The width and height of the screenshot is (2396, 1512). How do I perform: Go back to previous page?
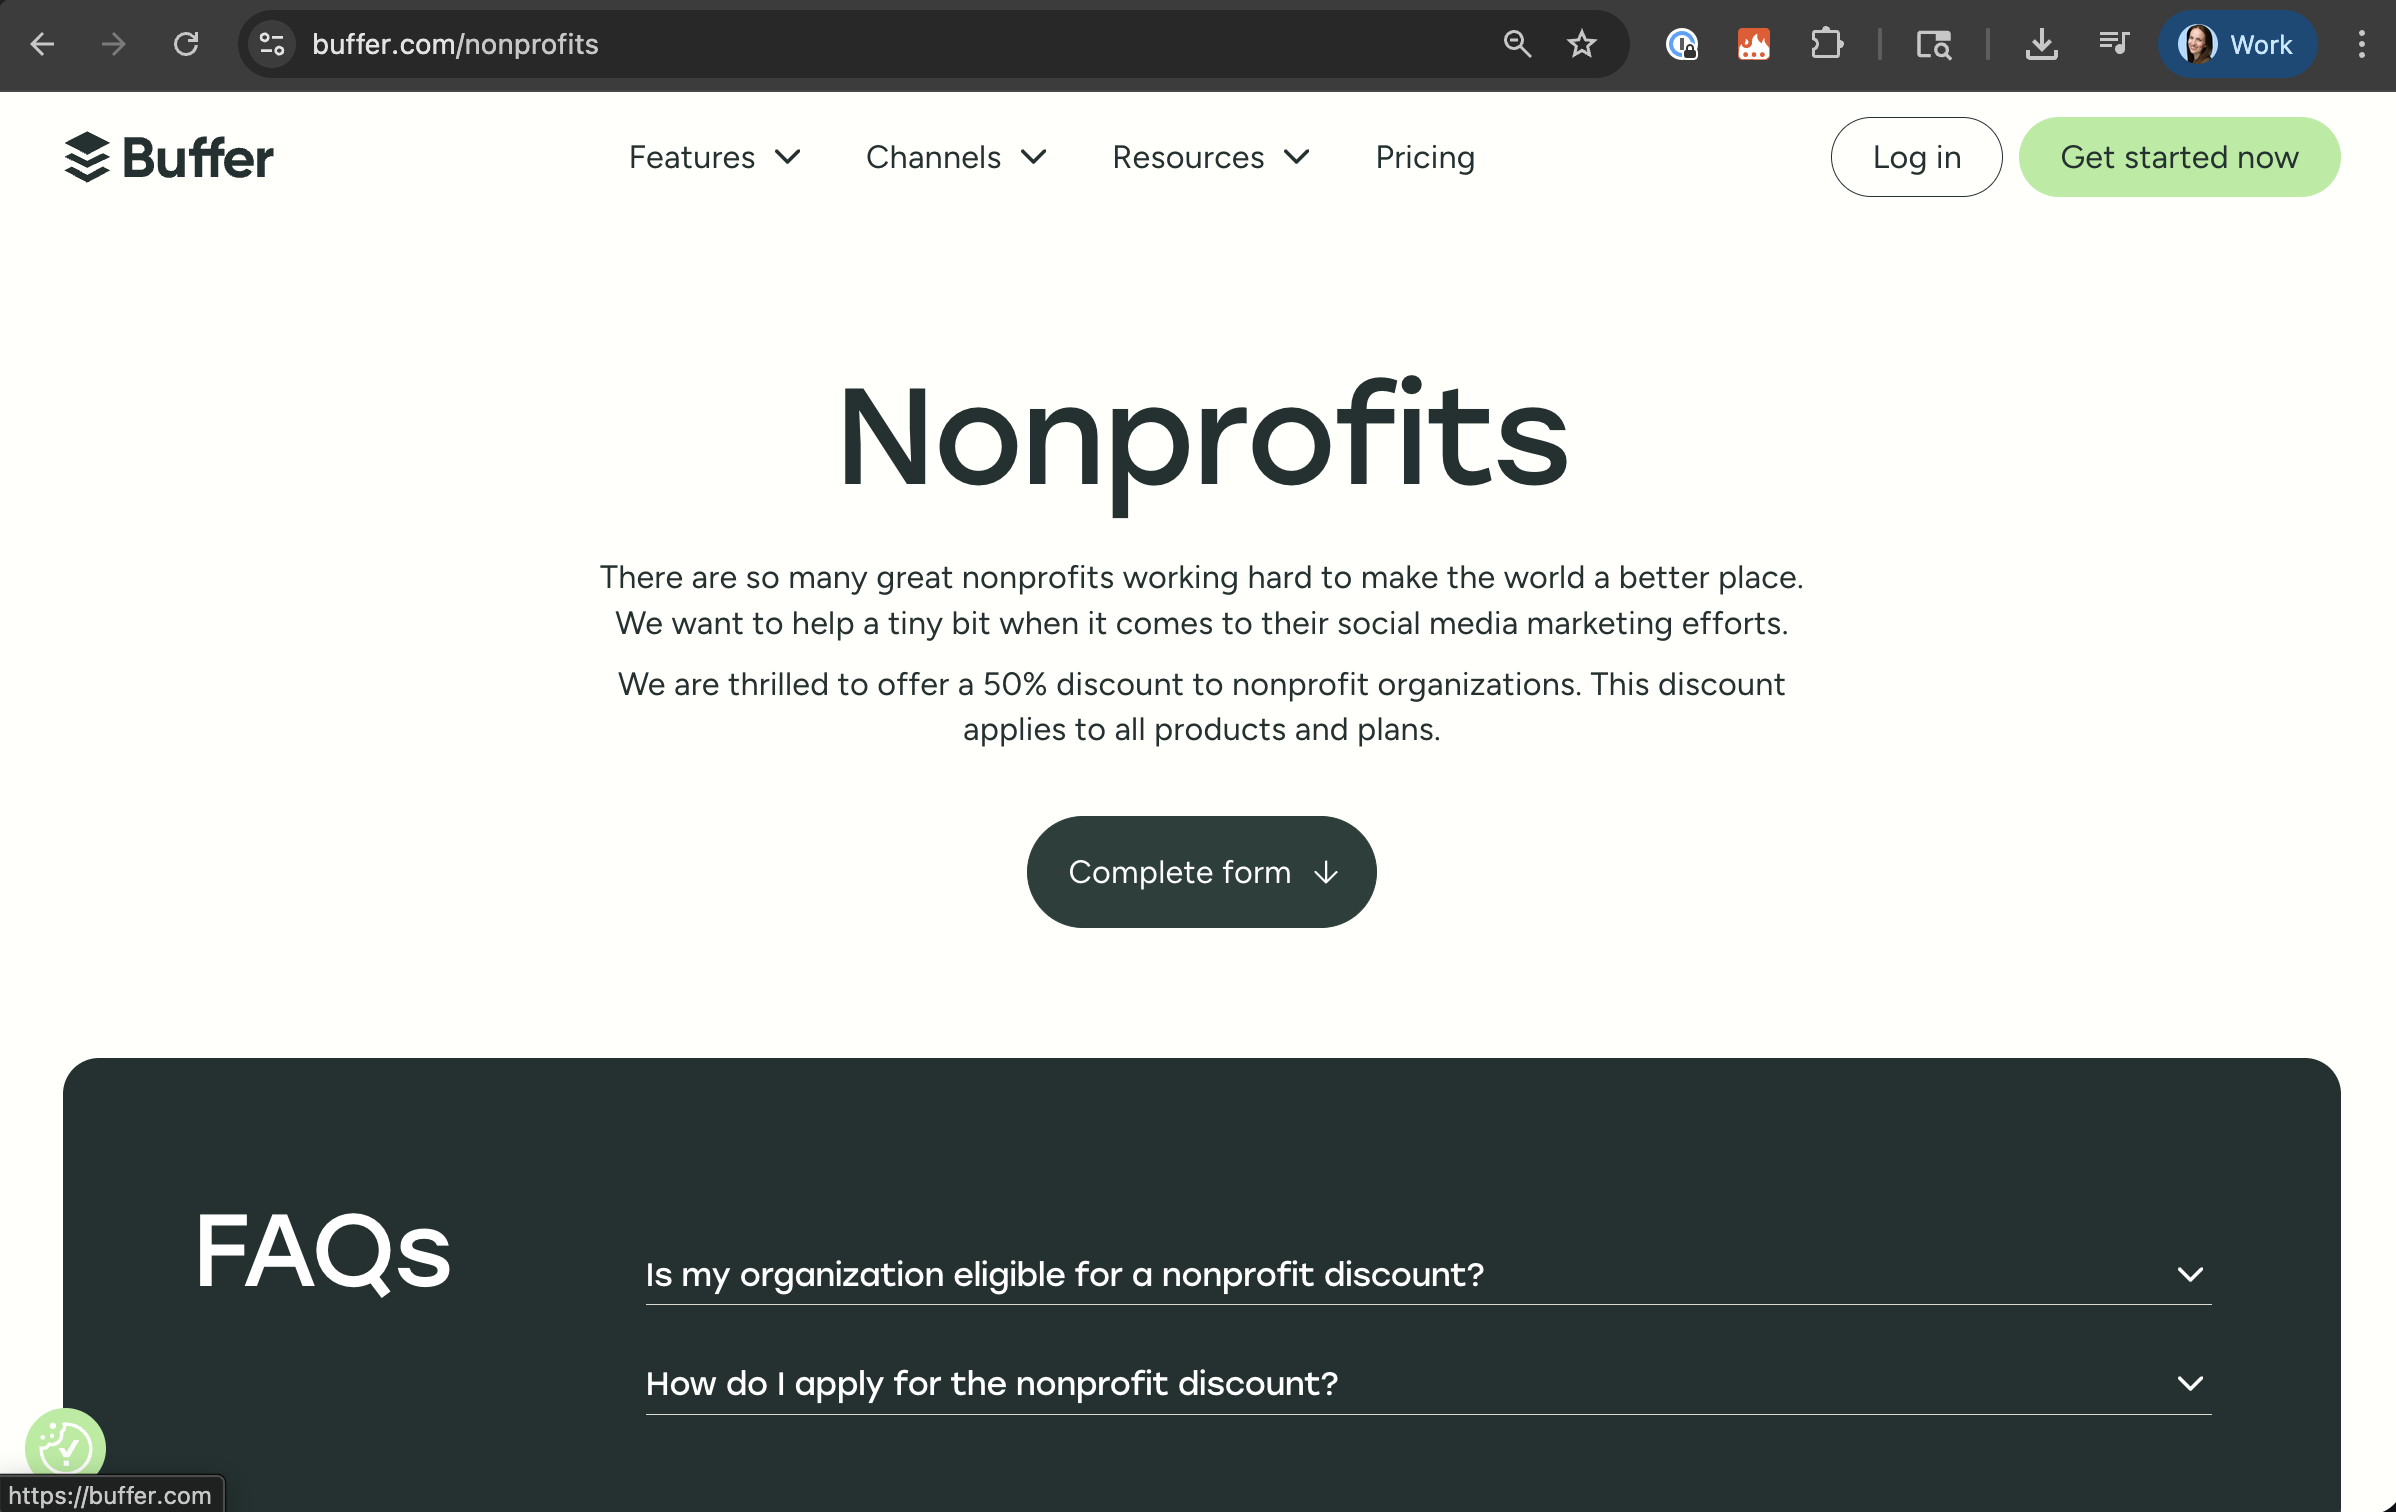coord(42,44)
